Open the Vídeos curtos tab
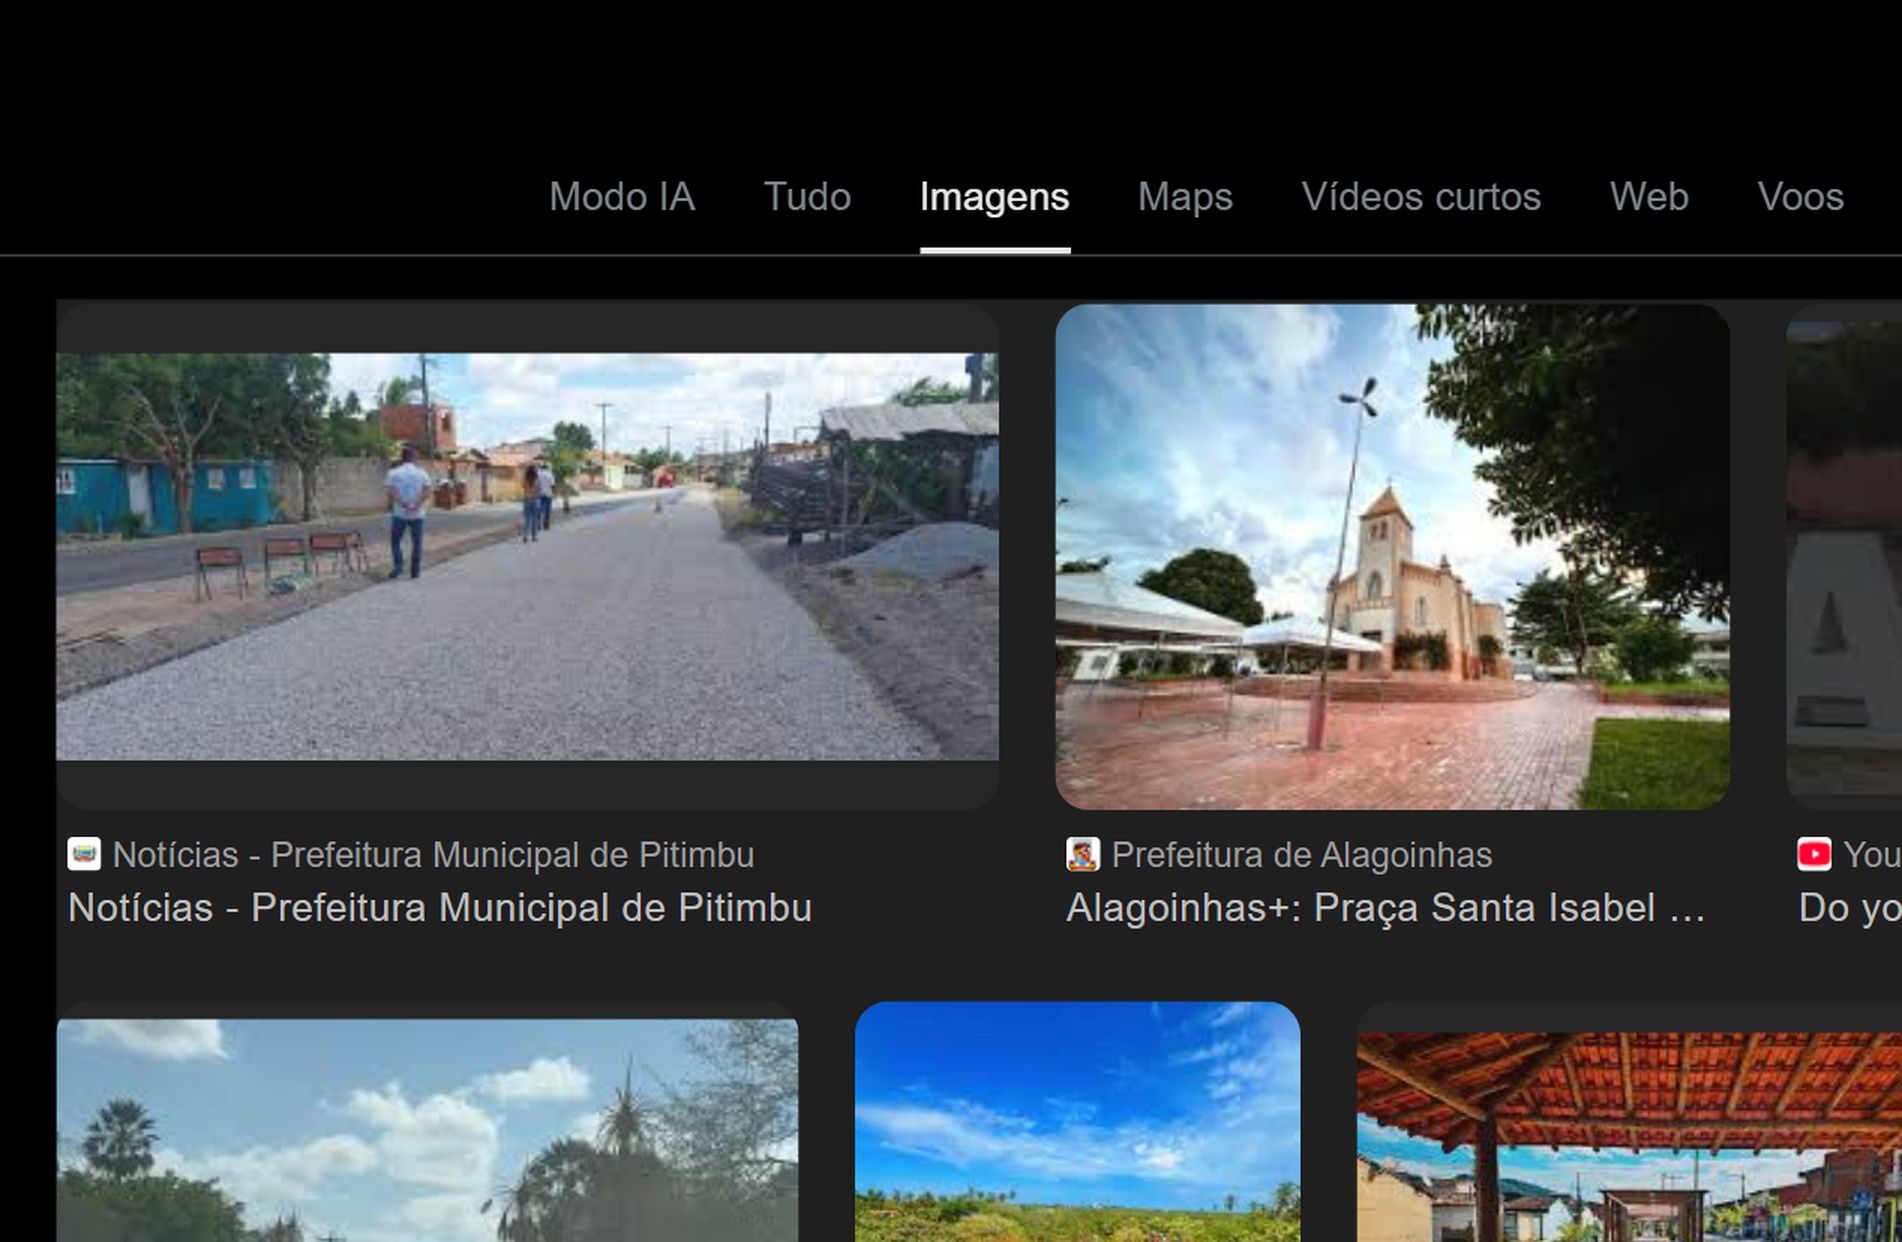The image size is (1902, 1242). pyautogui.click(x=1420, y=197)
